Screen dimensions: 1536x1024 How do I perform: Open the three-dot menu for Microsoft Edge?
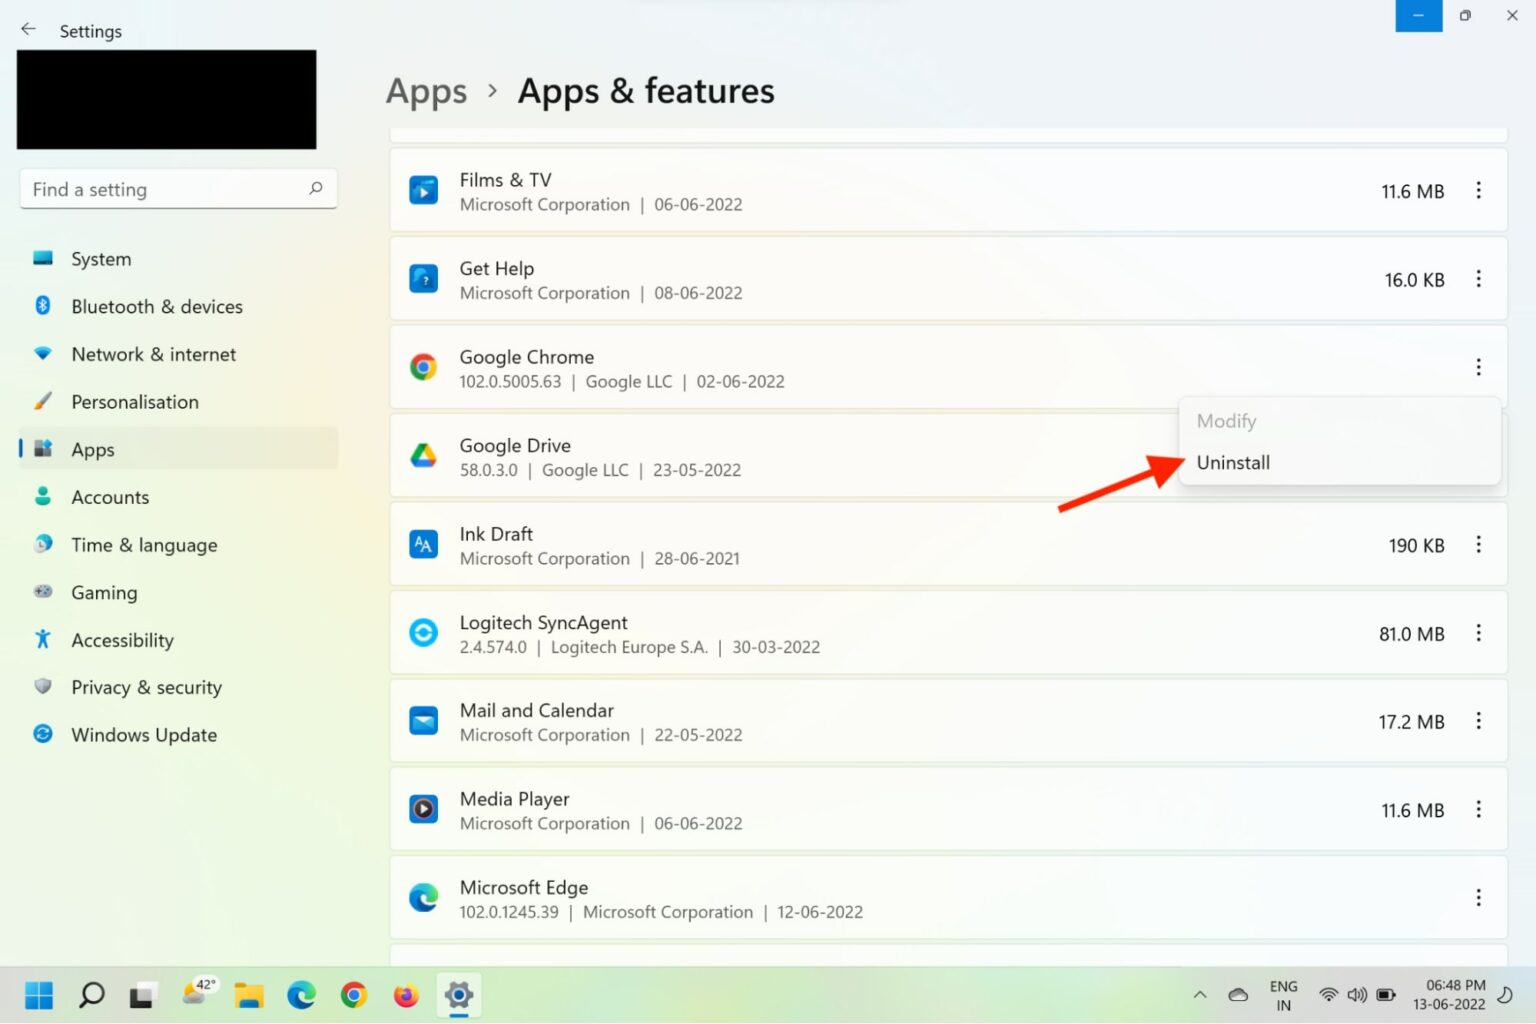coord(1478,898)
